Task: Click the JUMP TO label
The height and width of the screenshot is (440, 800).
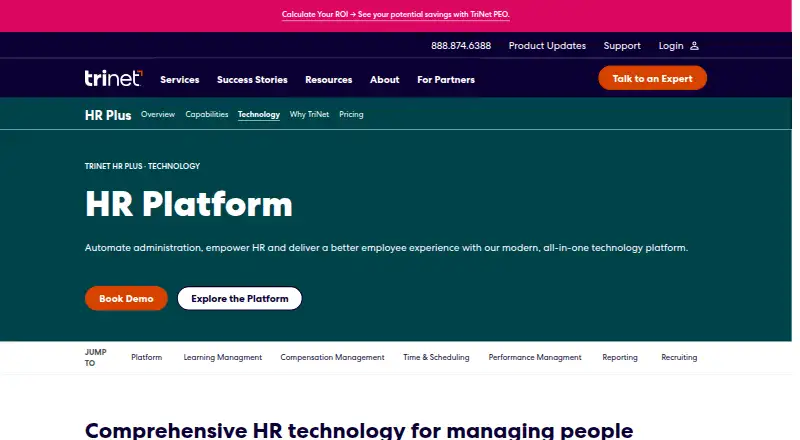Action: [x=95, y=357]
